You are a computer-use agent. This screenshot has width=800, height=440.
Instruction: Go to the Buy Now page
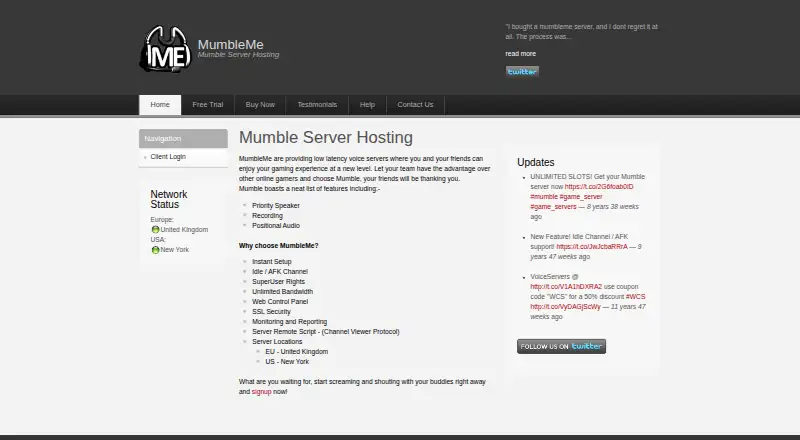point(260,105)
